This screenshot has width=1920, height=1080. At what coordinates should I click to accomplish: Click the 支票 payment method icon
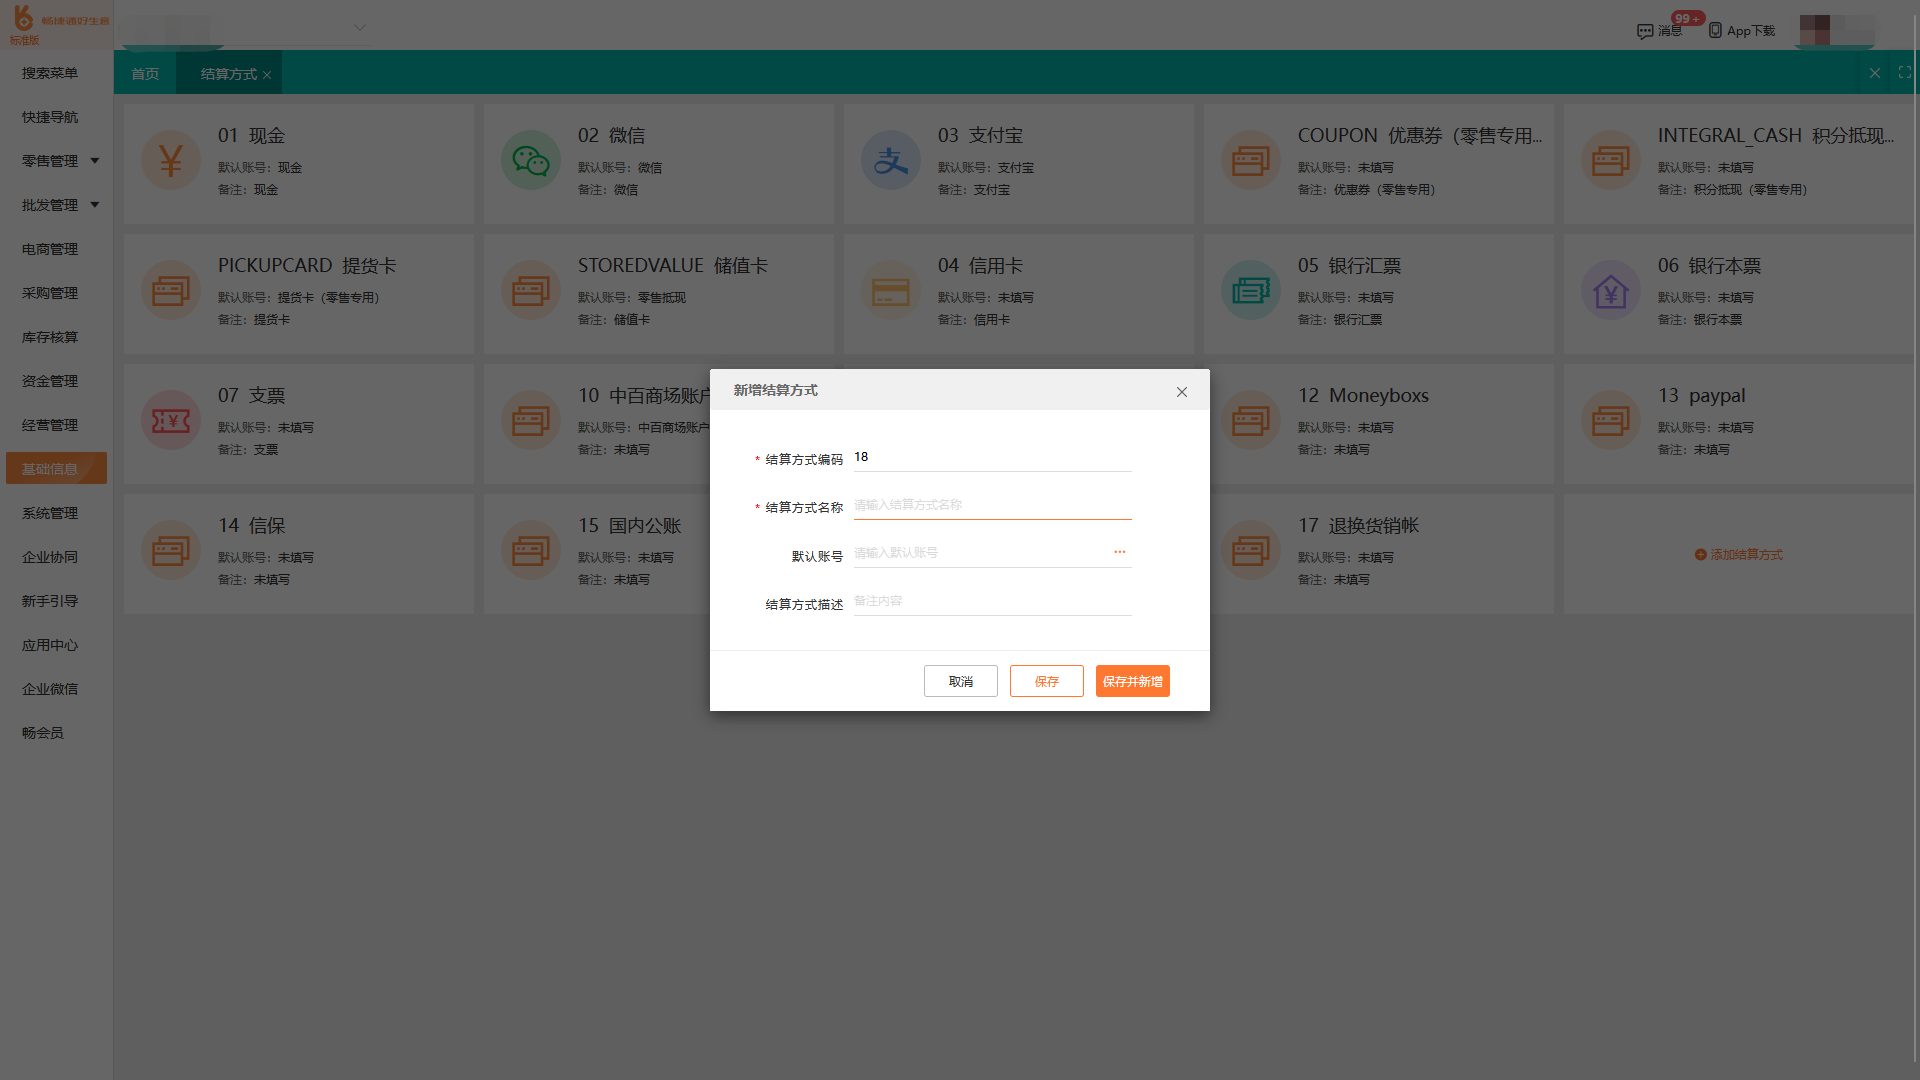[171, 419]
